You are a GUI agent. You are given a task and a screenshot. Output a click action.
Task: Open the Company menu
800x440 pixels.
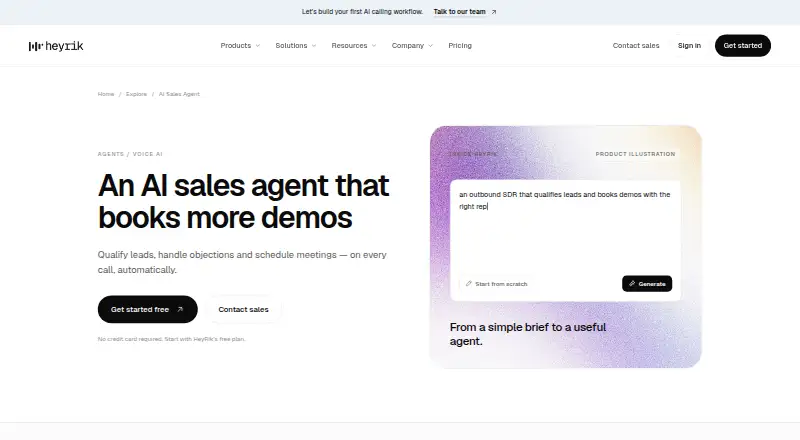(412, 45)
